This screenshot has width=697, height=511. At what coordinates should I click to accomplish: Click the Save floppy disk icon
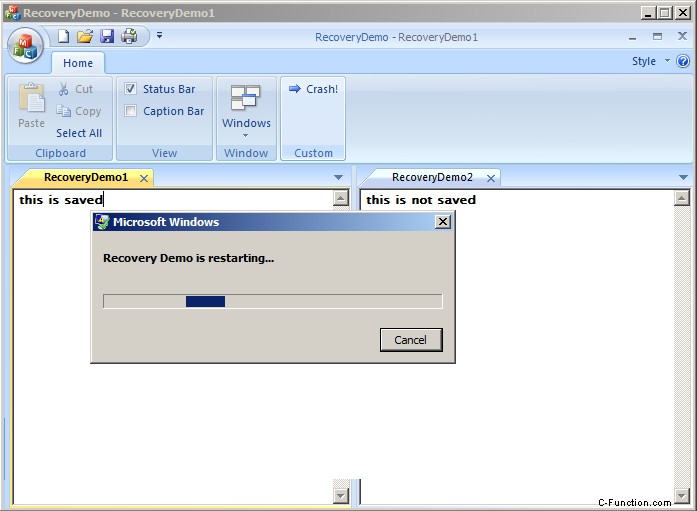tap(107, 37)
